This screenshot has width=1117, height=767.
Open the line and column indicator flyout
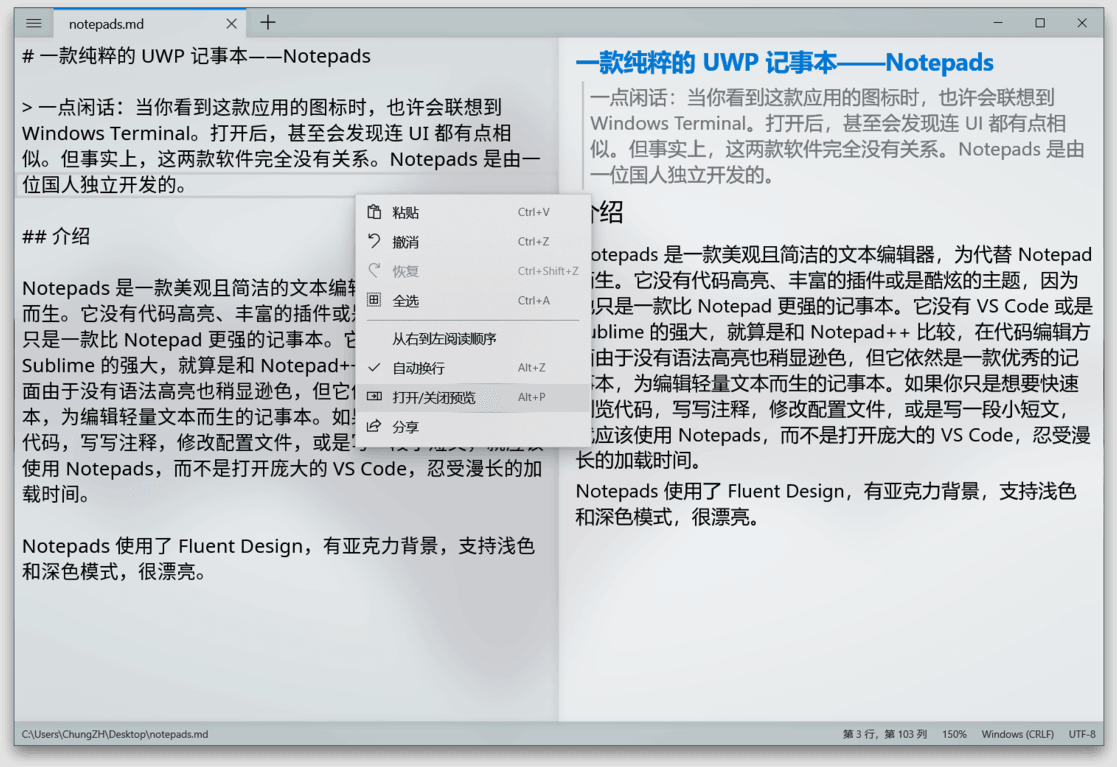pyautogui.click(x=883, y=733)
